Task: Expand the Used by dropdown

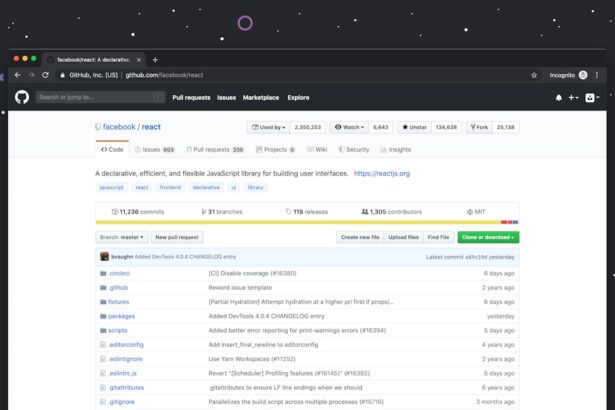Action: 271,127
